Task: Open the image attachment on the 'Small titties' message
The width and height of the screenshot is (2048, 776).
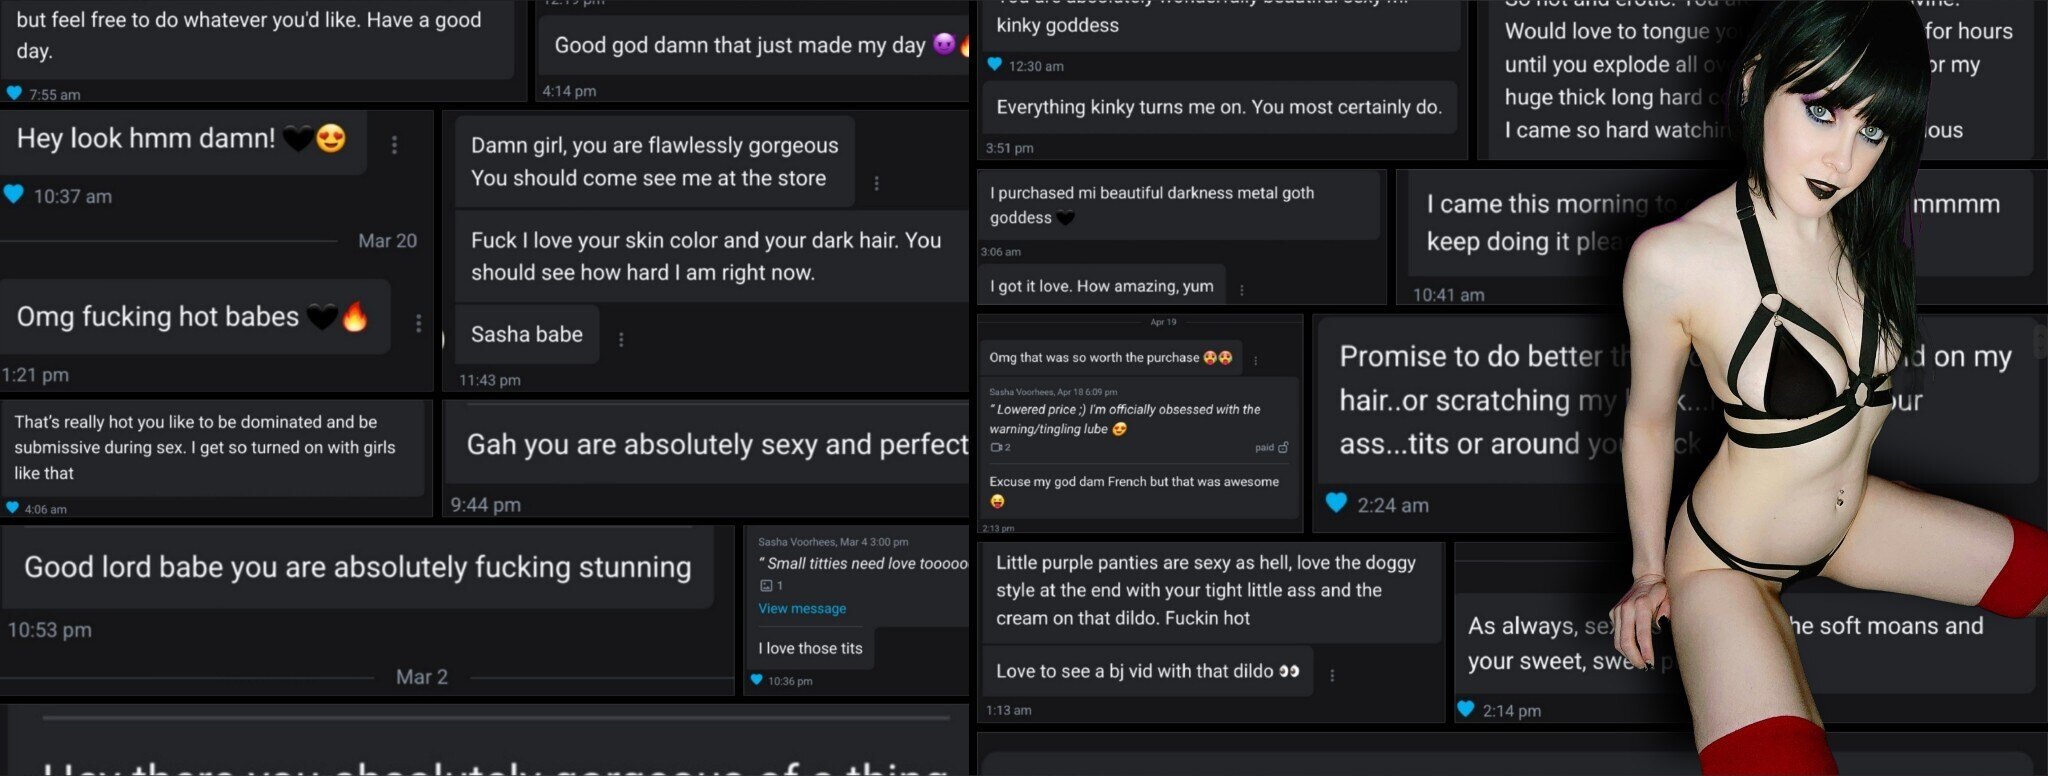Action: coord(767,586)
